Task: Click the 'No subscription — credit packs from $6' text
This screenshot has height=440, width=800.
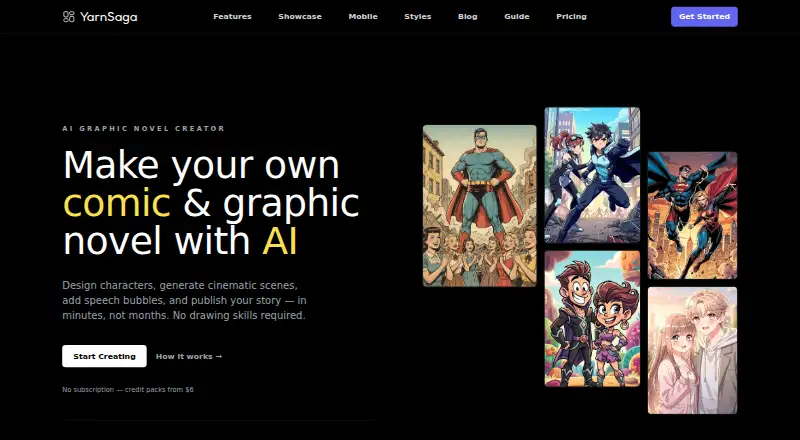Action: (128, 389)
